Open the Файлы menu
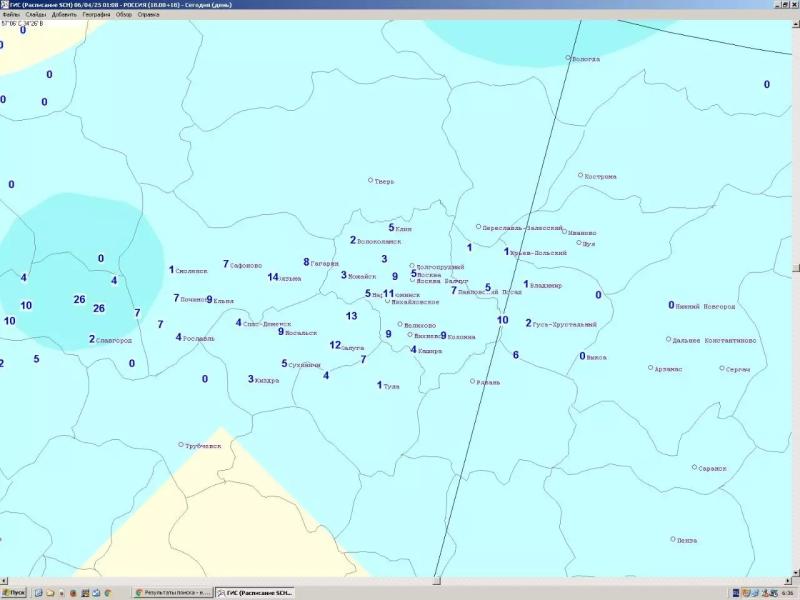Image resolution: width=800 pixels, height=600 pixels. [9, 15]
